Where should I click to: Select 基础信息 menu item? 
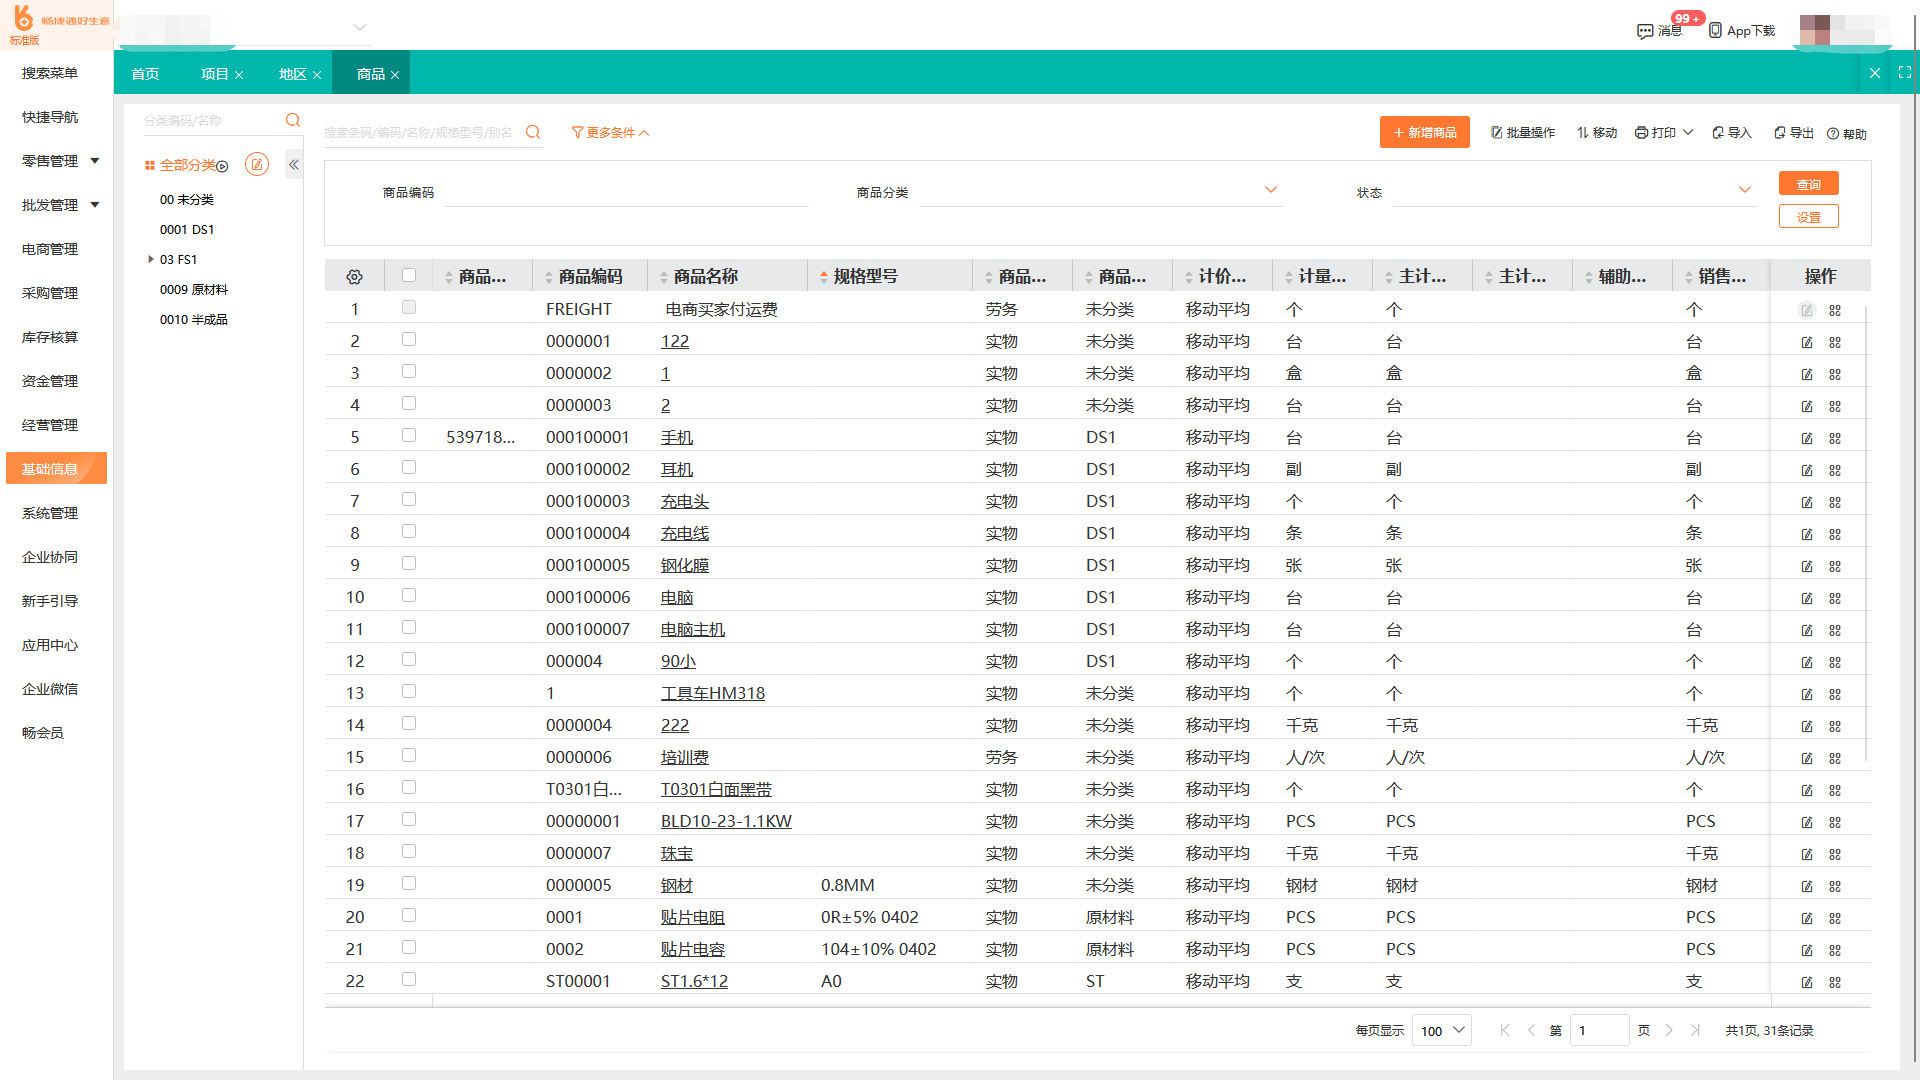point(53,468)
